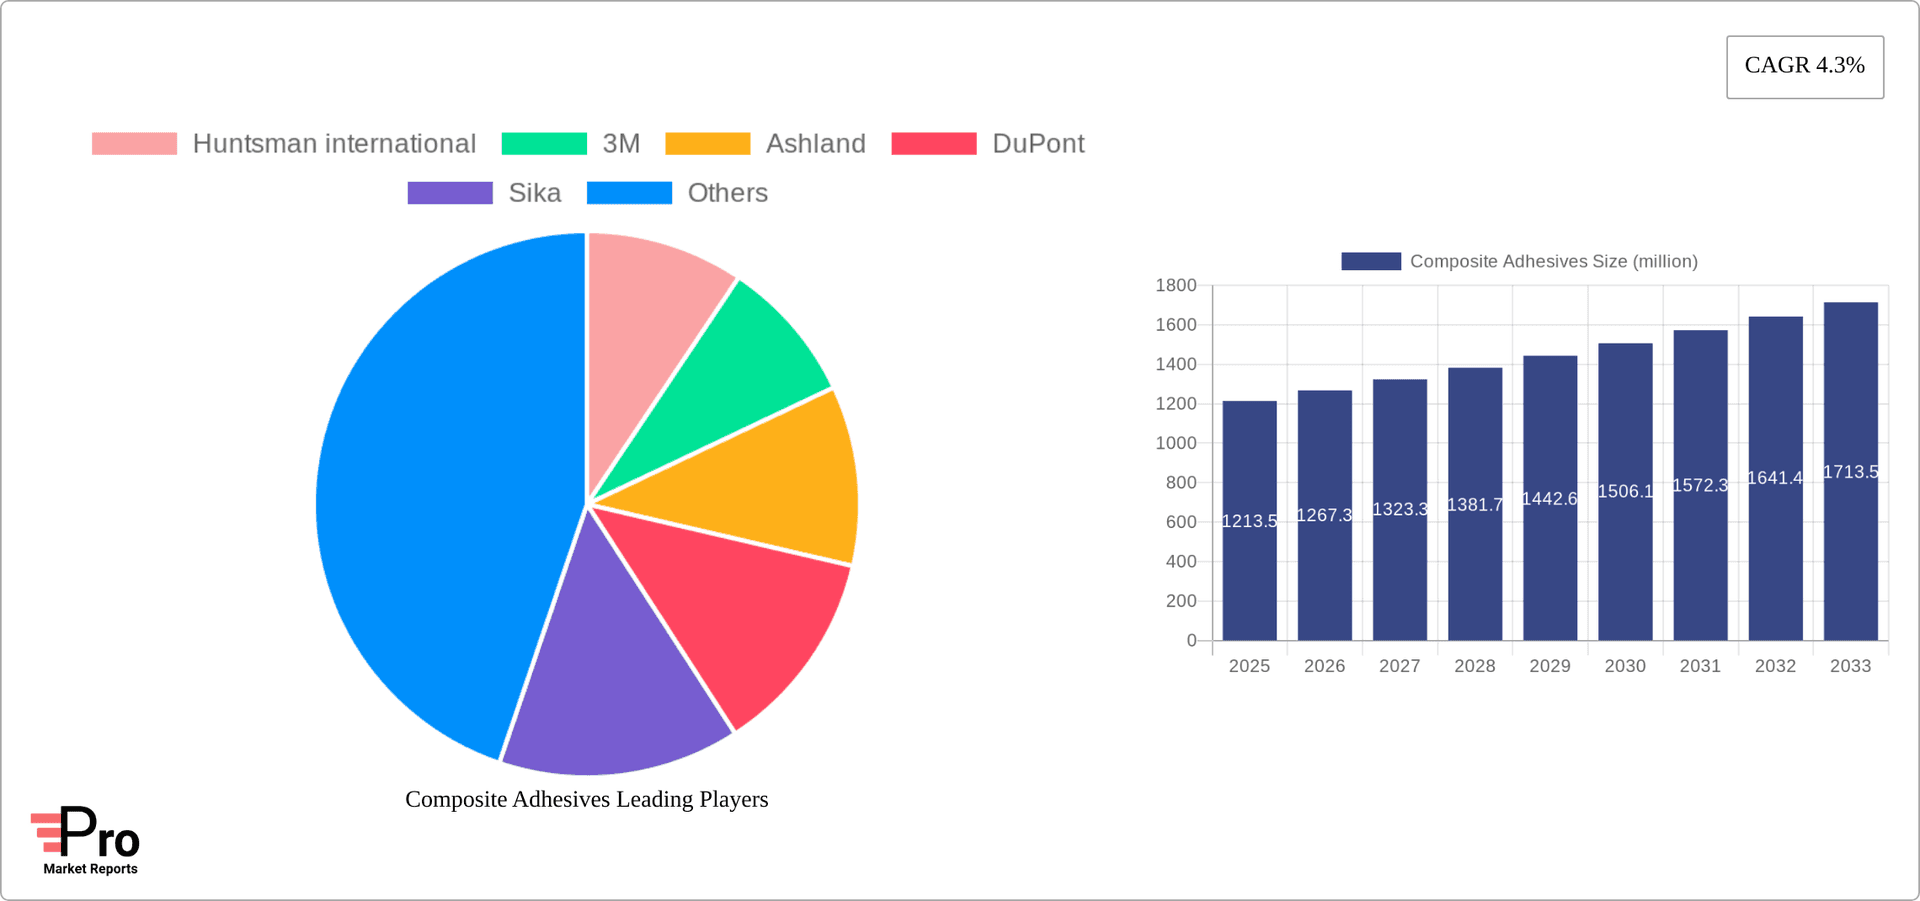Image resolution: width=1920 pixels, height=901 pixels.
Task: Click the Composite Adhesives Leading Players title
Action: point(587,799)
